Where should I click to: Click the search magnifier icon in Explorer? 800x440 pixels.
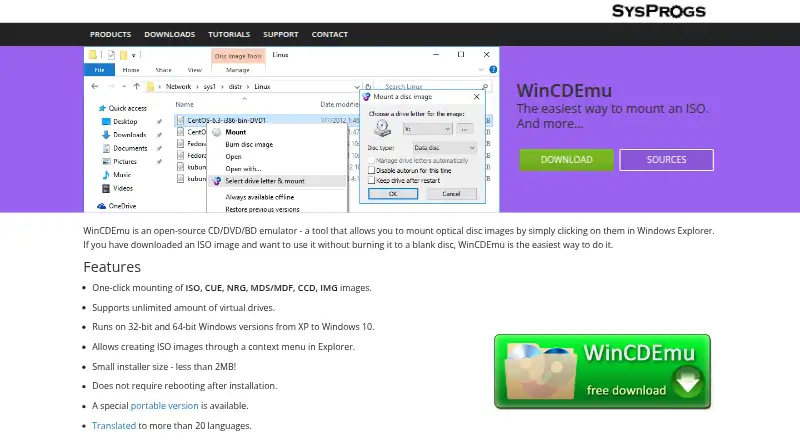485,86
